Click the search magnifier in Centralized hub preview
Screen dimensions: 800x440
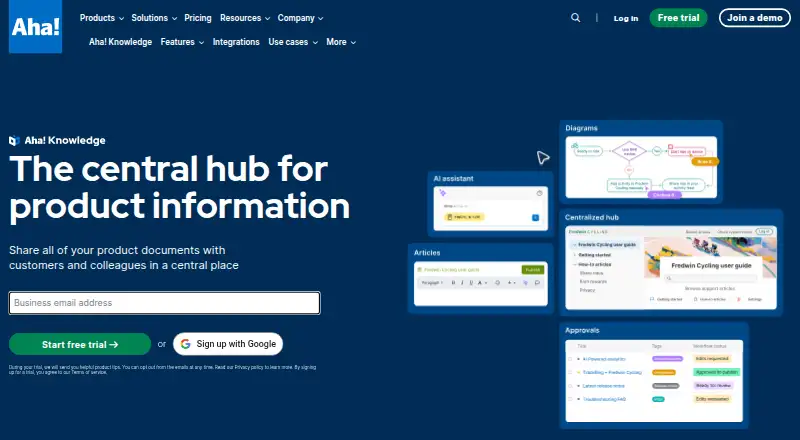tap(669, 278)
